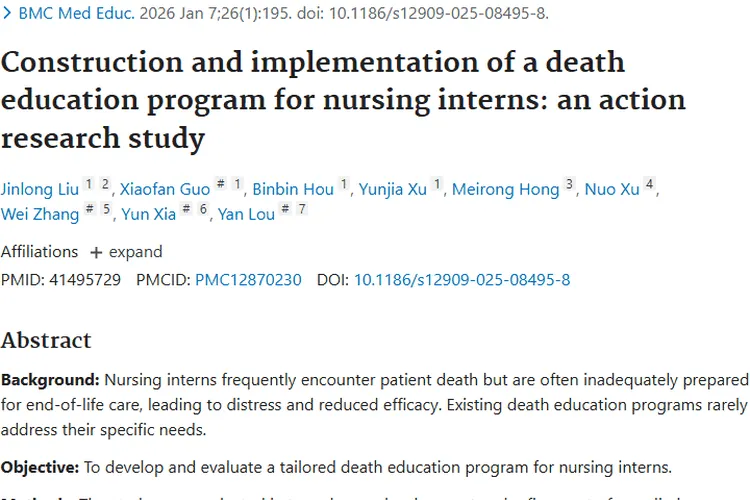Open the BMC Med Educ. journal link
The image size is (750, 500).
(x=77, y=13)
